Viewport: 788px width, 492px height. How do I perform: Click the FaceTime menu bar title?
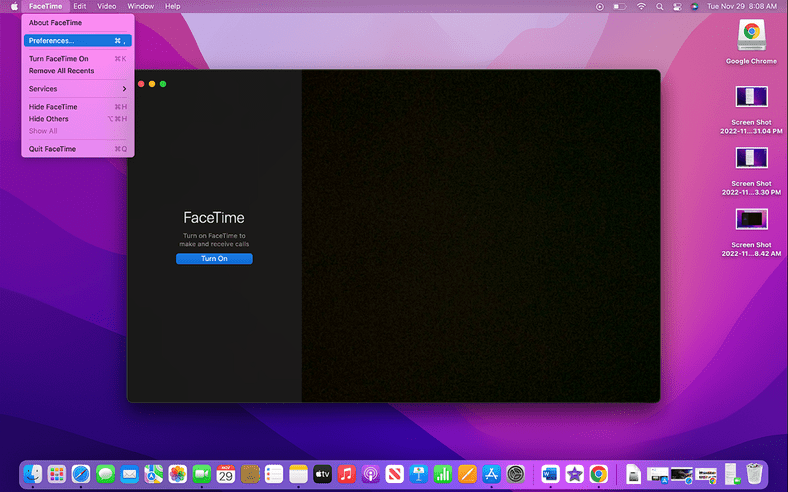coord(45,7)
